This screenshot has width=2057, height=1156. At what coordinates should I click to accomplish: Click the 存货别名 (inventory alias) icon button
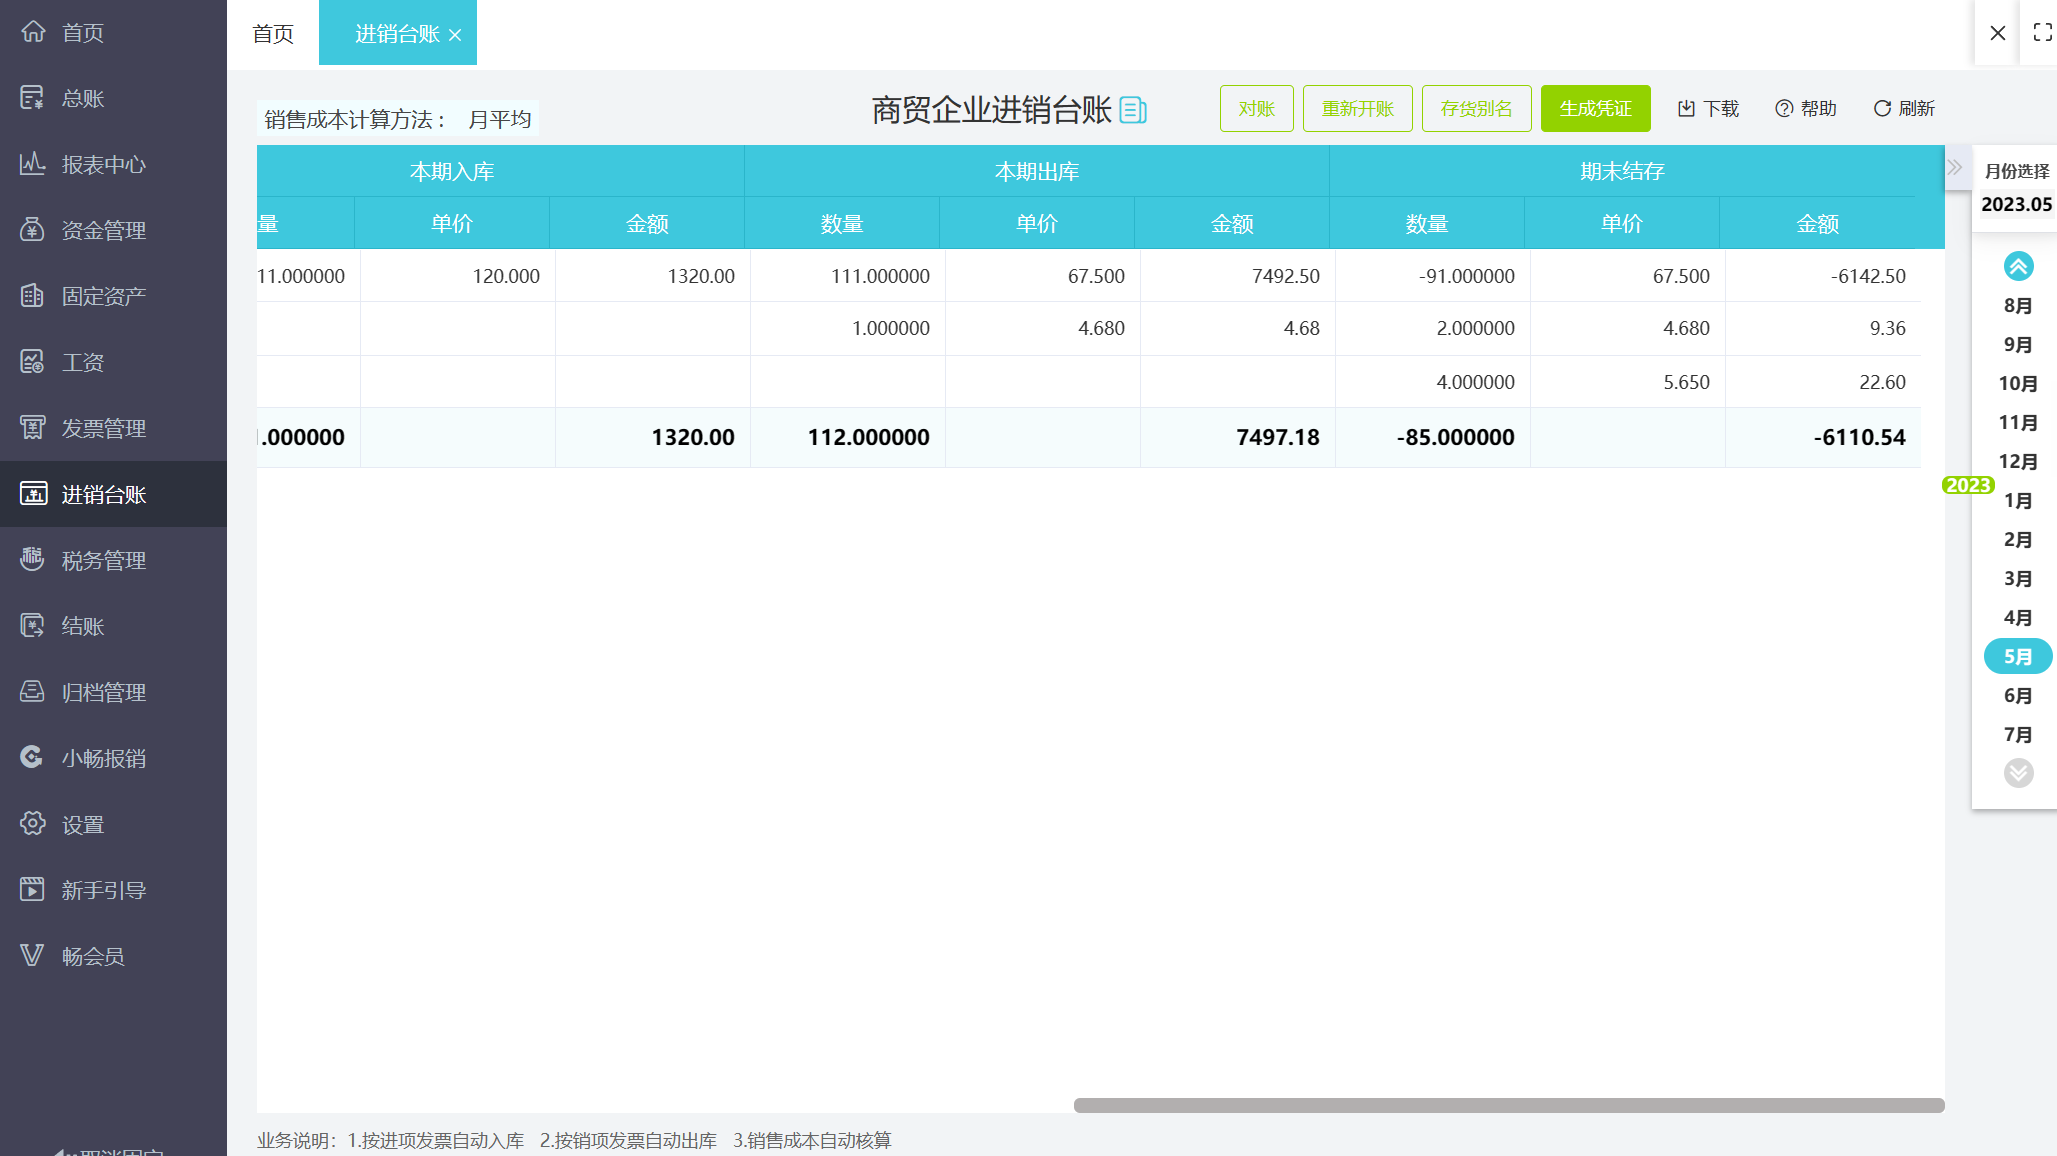pyautogui.click(x=1476, y=109)
